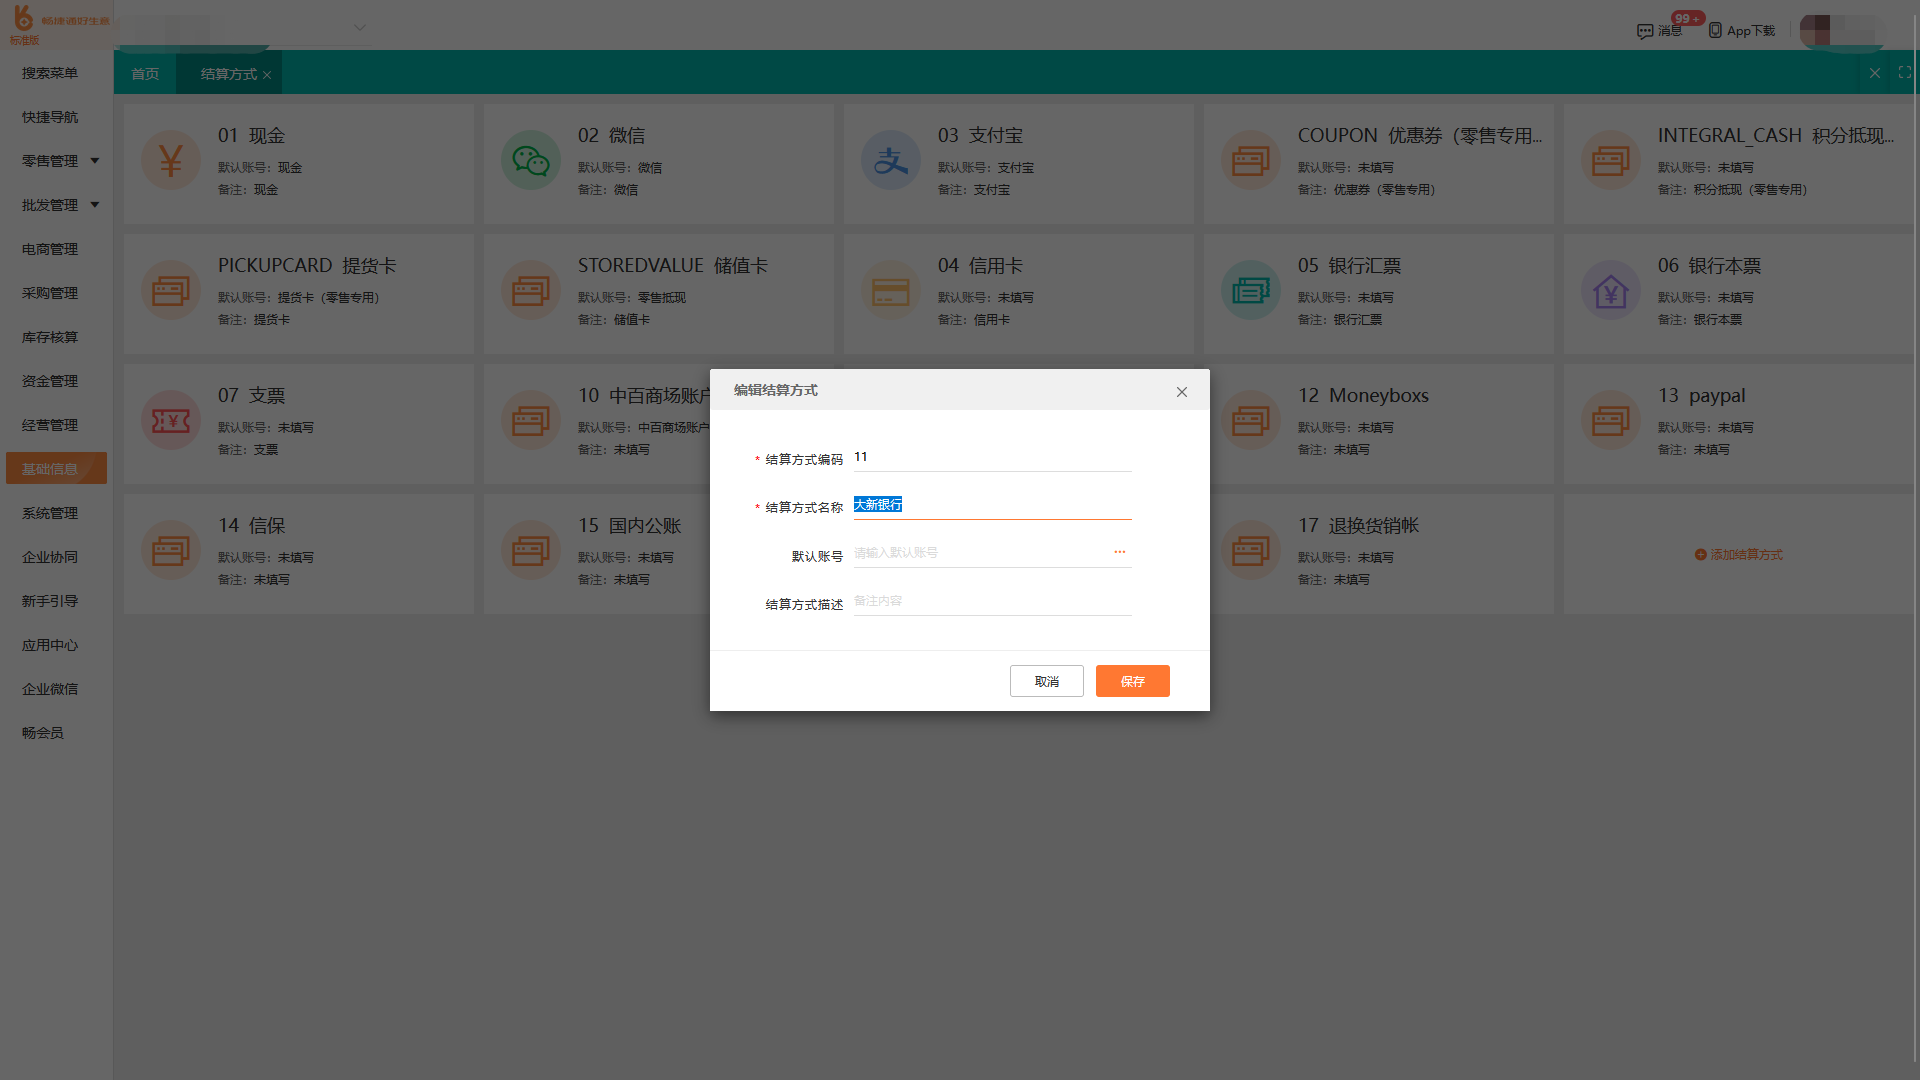Click the add payment method icon
The width and height of the screenshot is (1920, 1080).
point(1700,554)
